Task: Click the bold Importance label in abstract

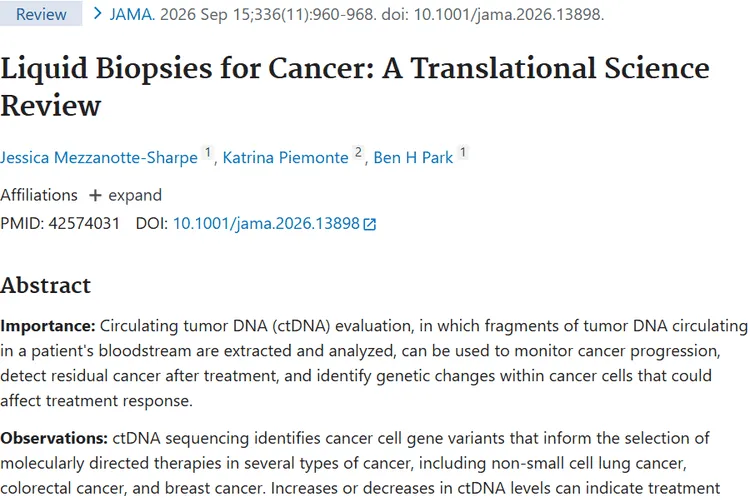Action: [x=48, y=326]
